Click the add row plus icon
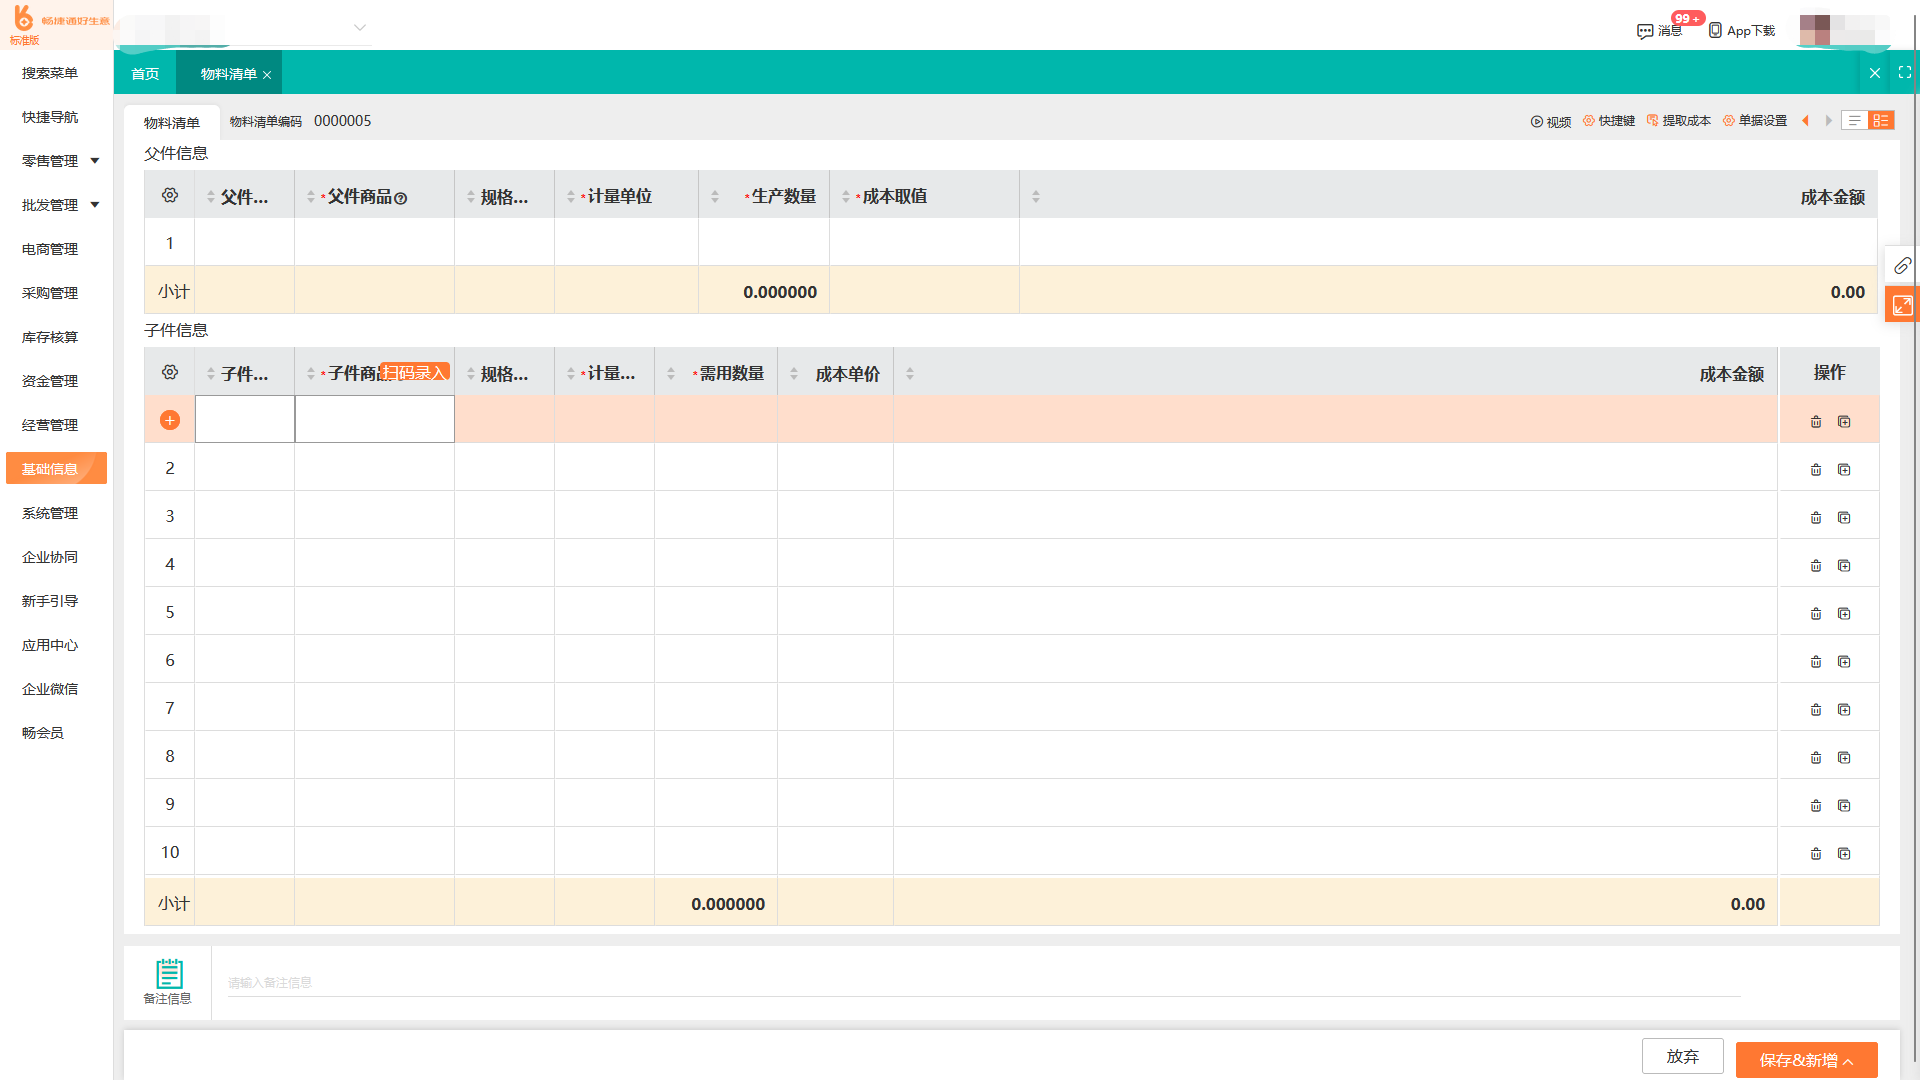Image resolution: width=1920 pixels, height=1080 pixels. click(x=170, y=421)
